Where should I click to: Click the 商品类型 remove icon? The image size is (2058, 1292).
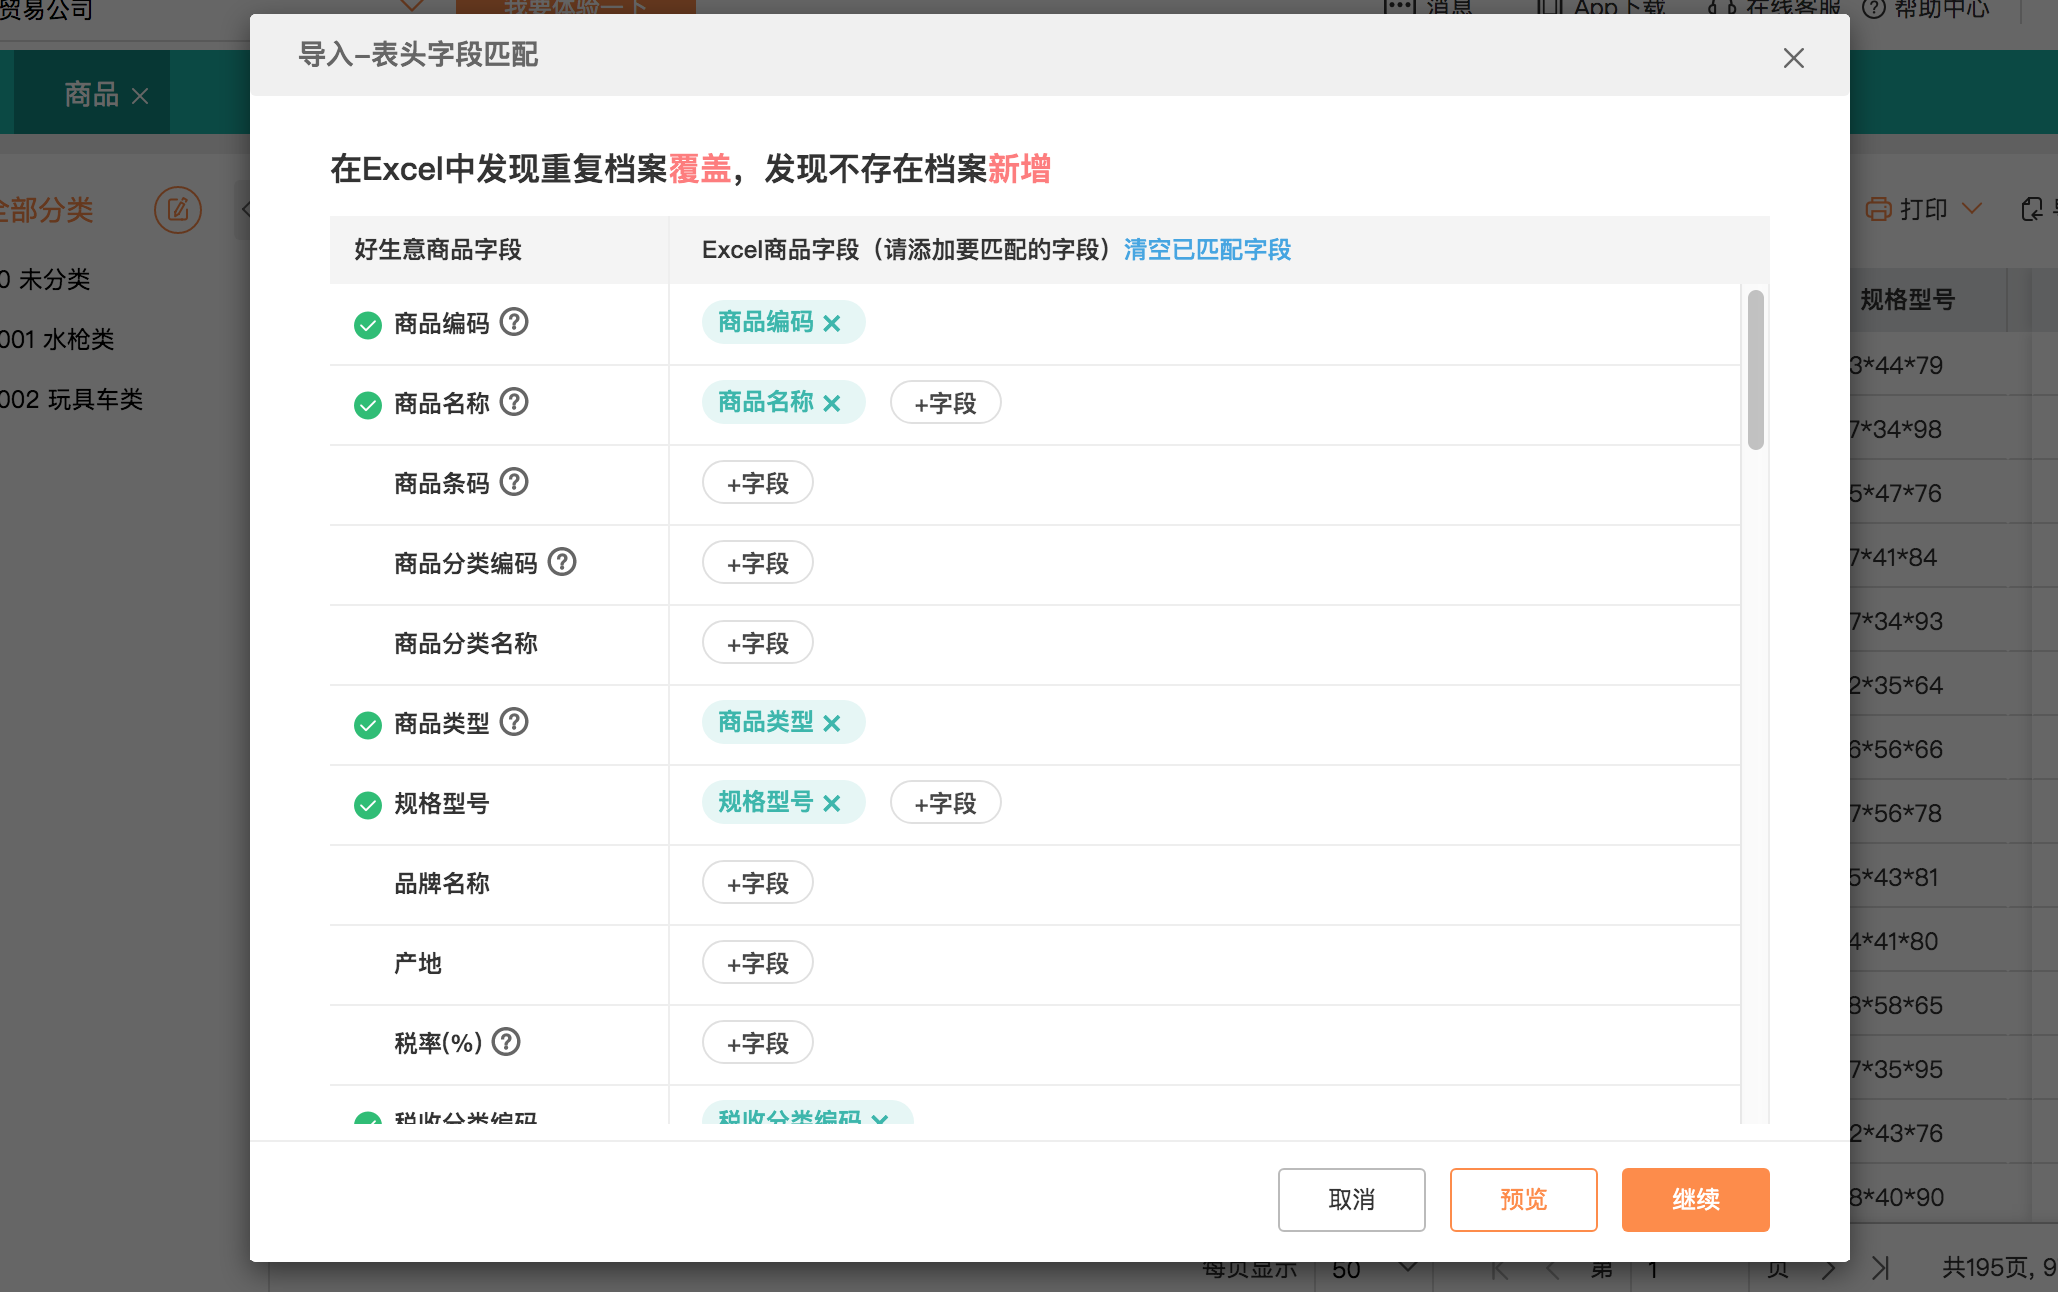point(832,725)
